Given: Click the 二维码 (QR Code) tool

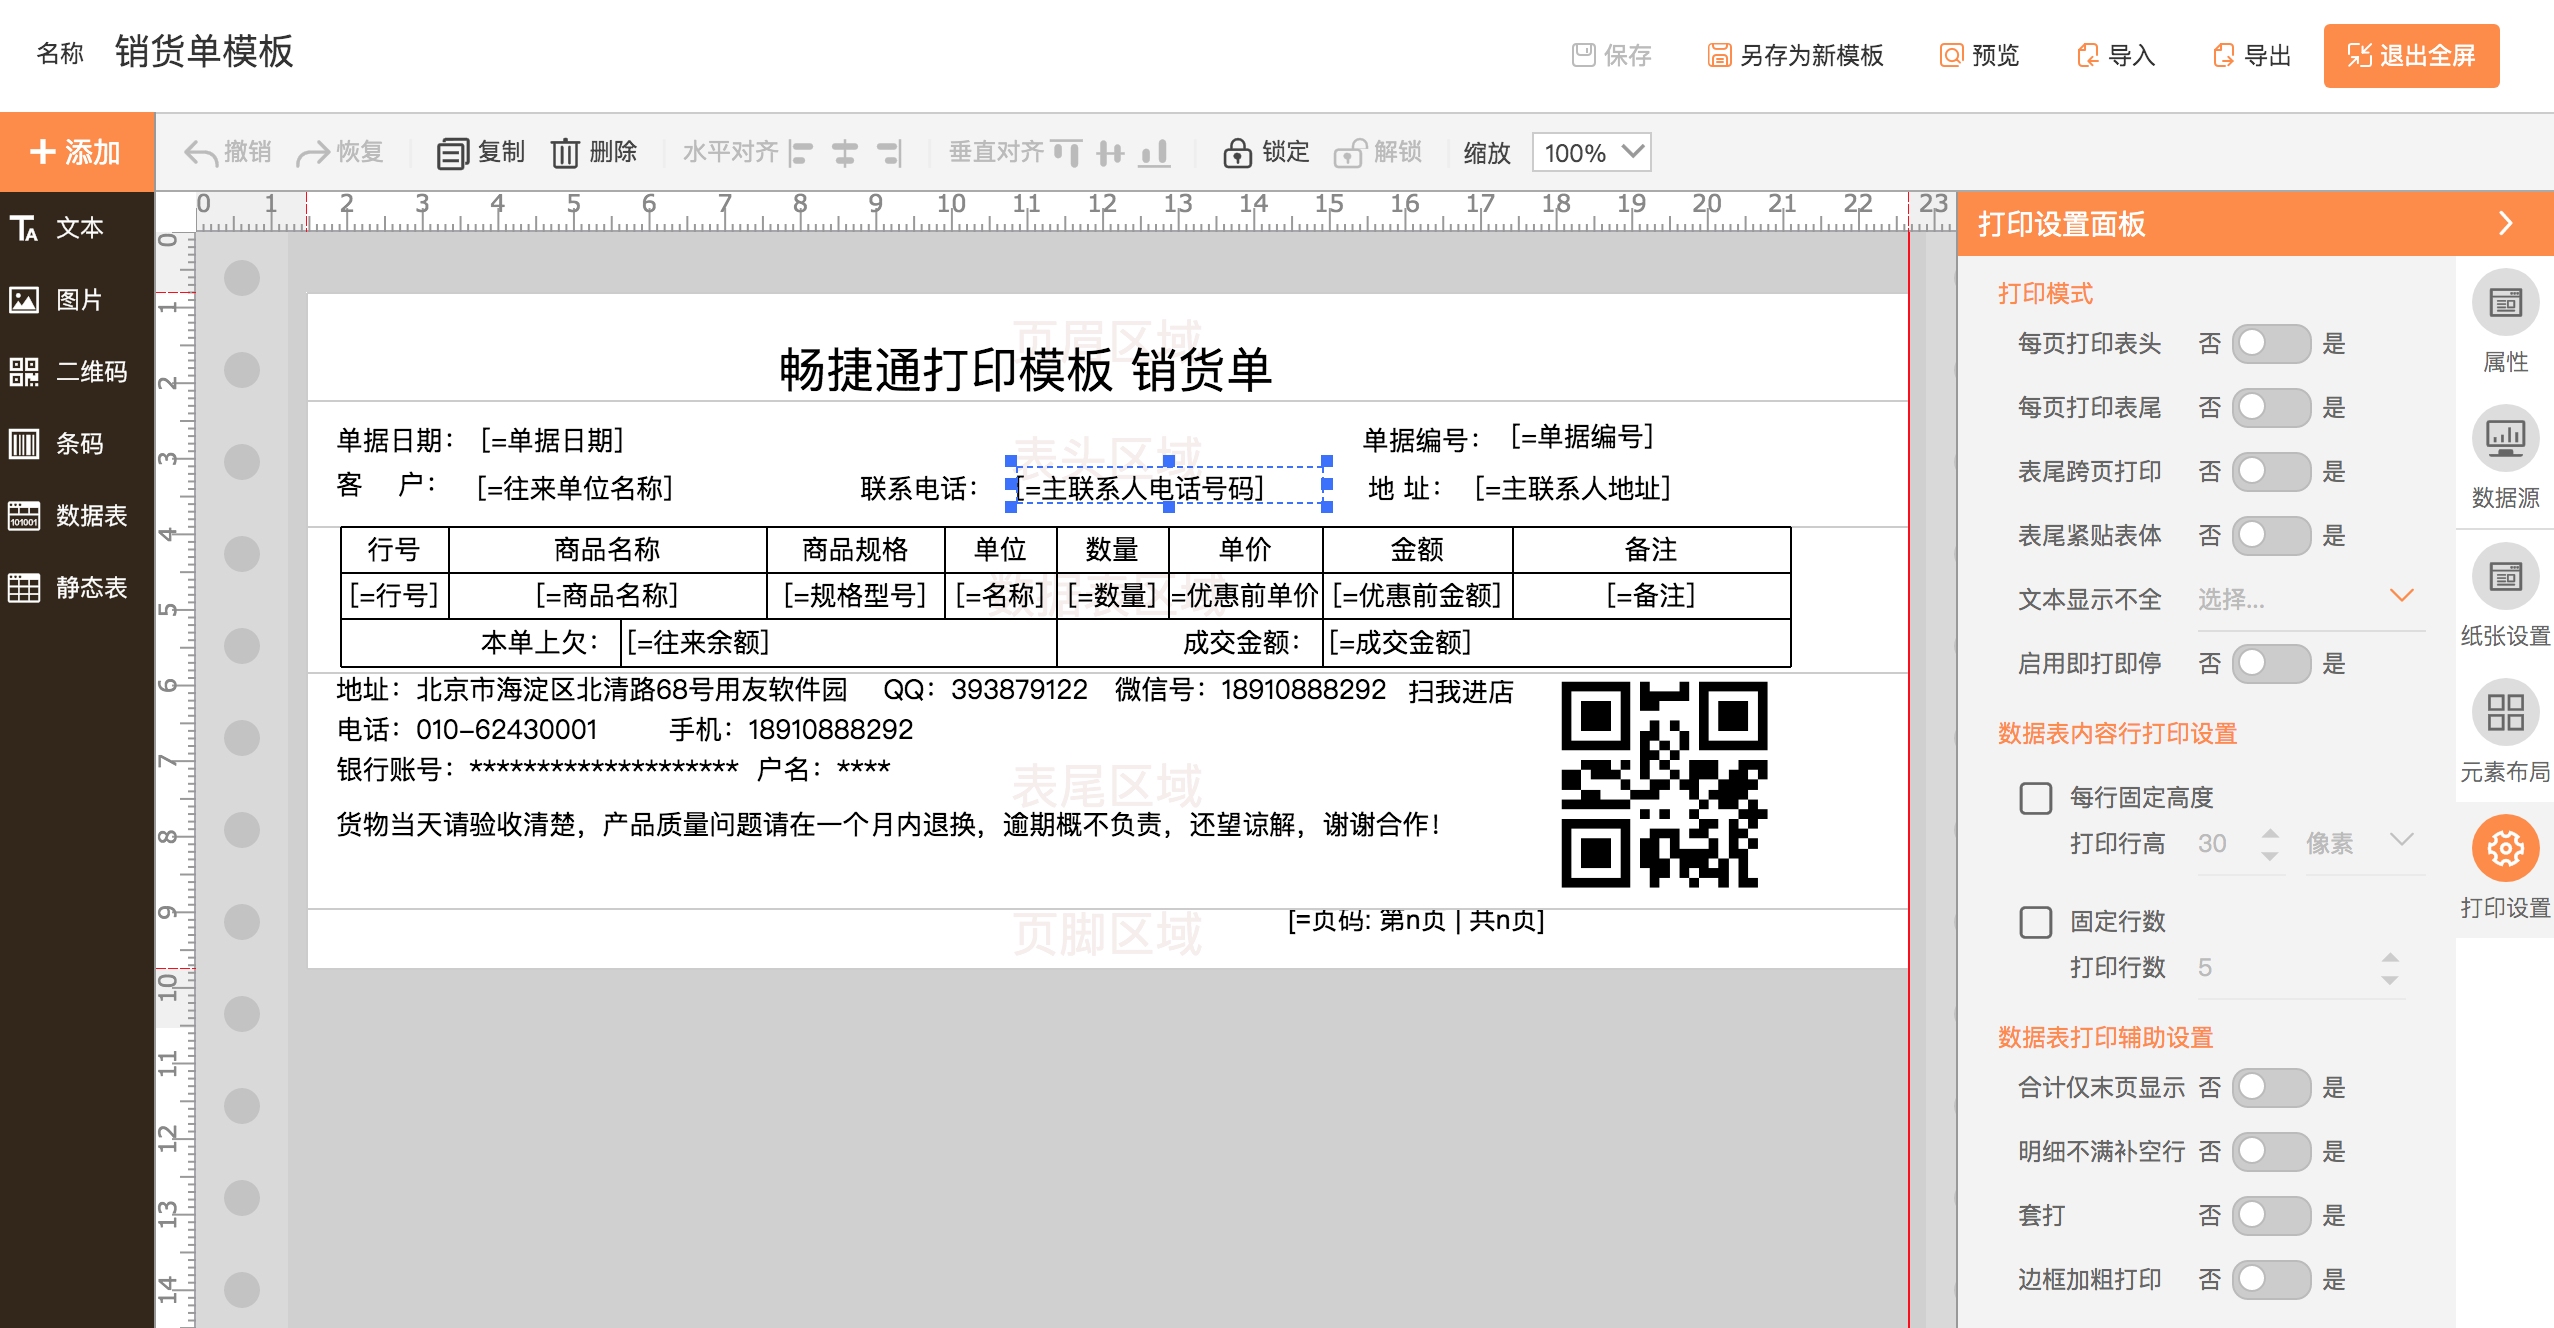Looking at the screenshot, I should pyautogui.click(x=69, y=373).
